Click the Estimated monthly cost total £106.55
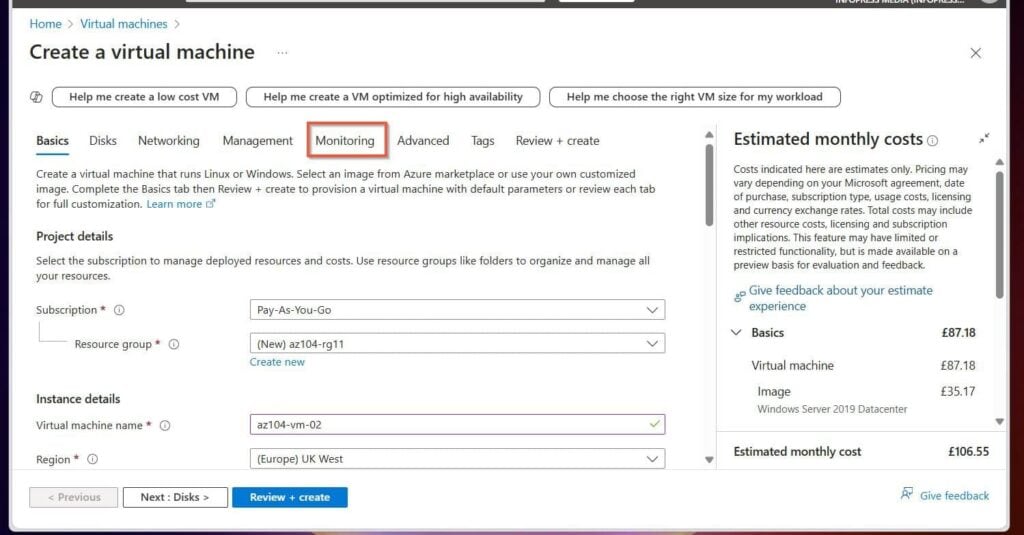The height and width of the screenshot is (535, 1024). [968, 451]
